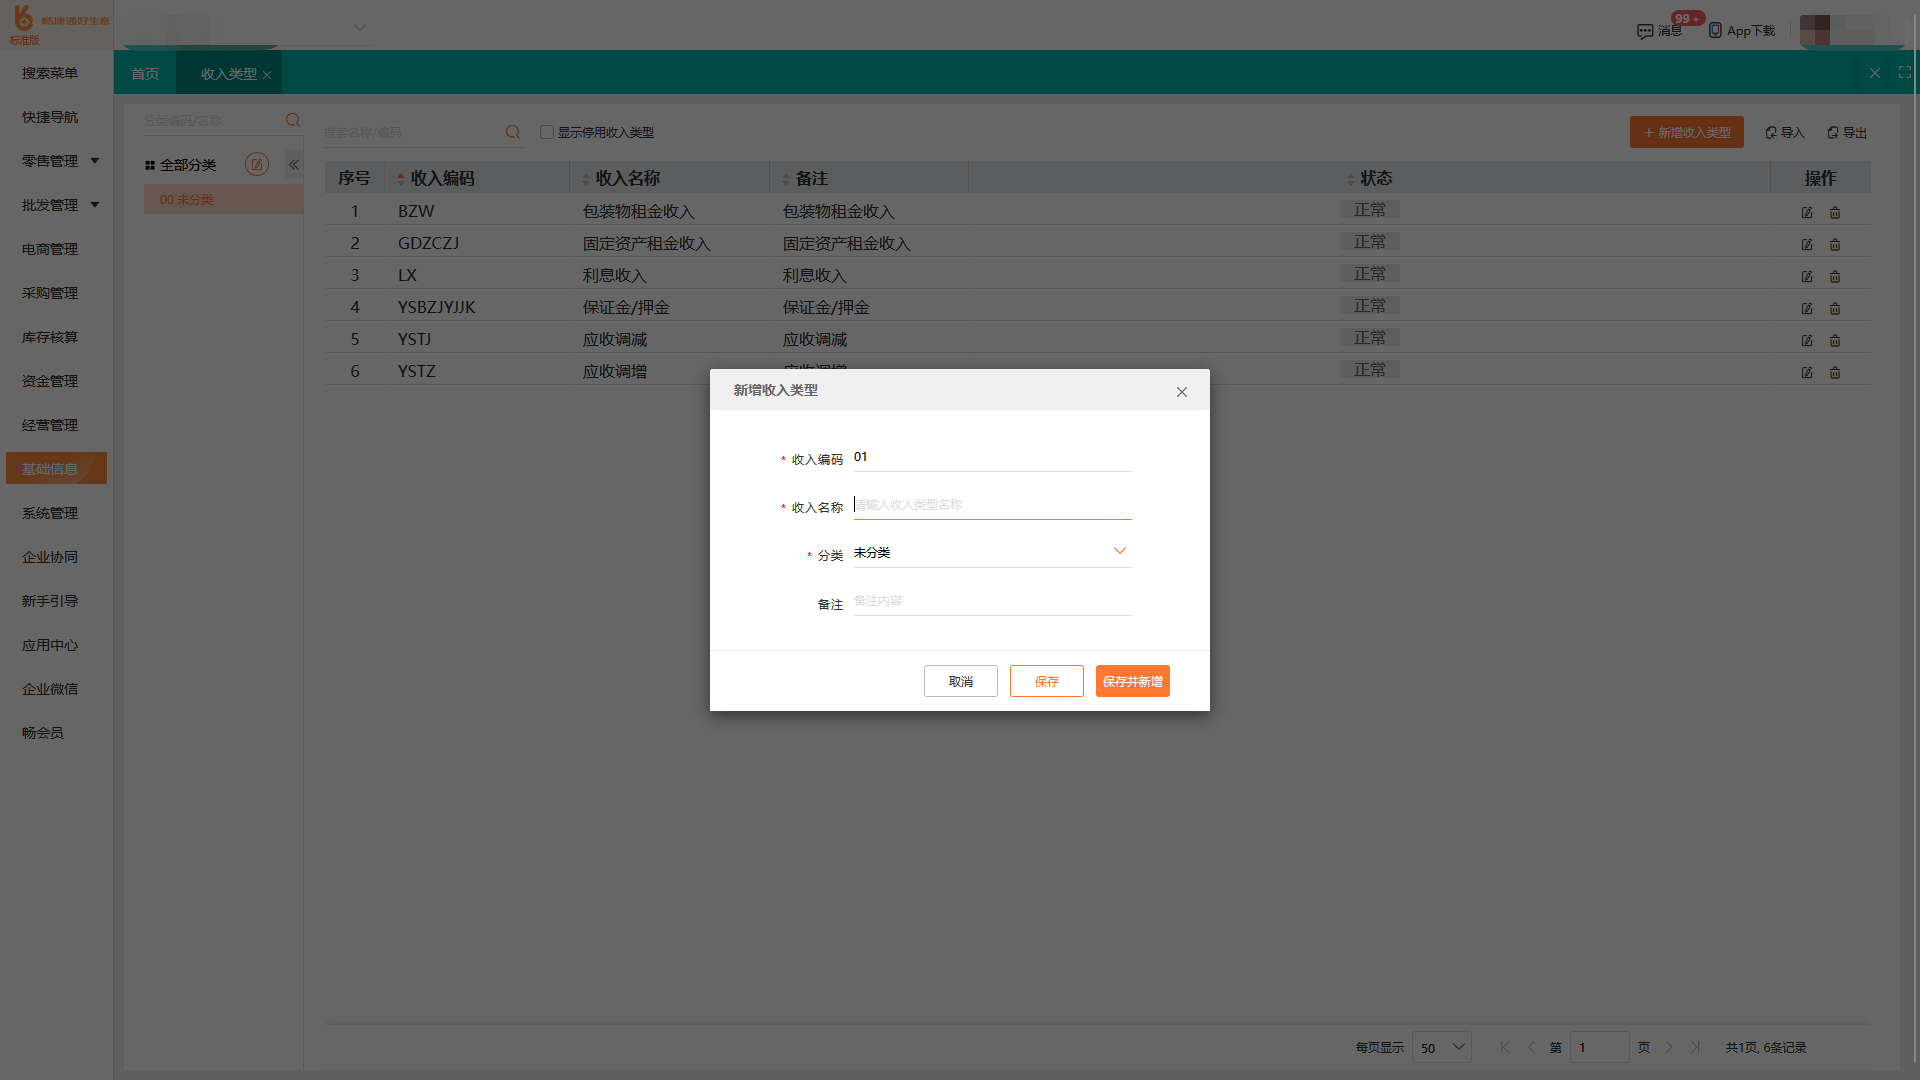Viewport: 1920px width, 1080px height.
Task: Click the 取消 button in dialog
Action: [x=960, y=680]
